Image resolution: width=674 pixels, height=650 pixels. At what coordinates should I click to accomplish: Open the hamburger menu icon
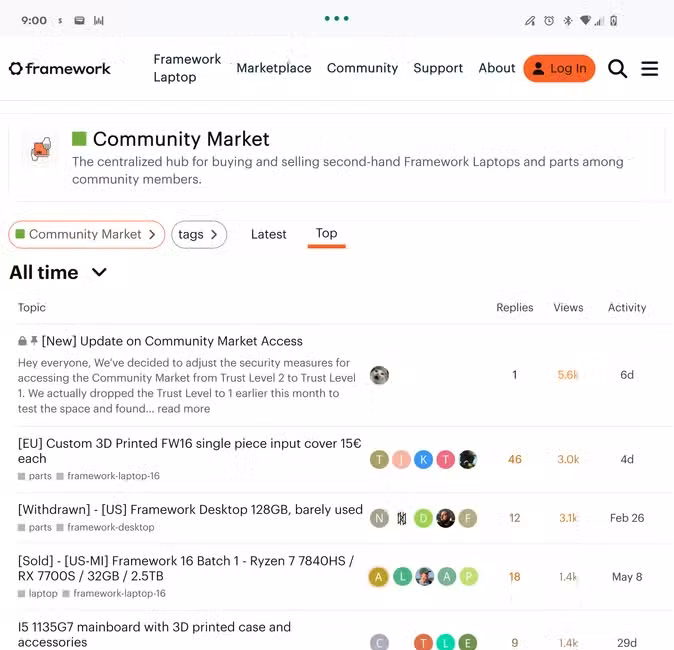(x=649, y=68)
